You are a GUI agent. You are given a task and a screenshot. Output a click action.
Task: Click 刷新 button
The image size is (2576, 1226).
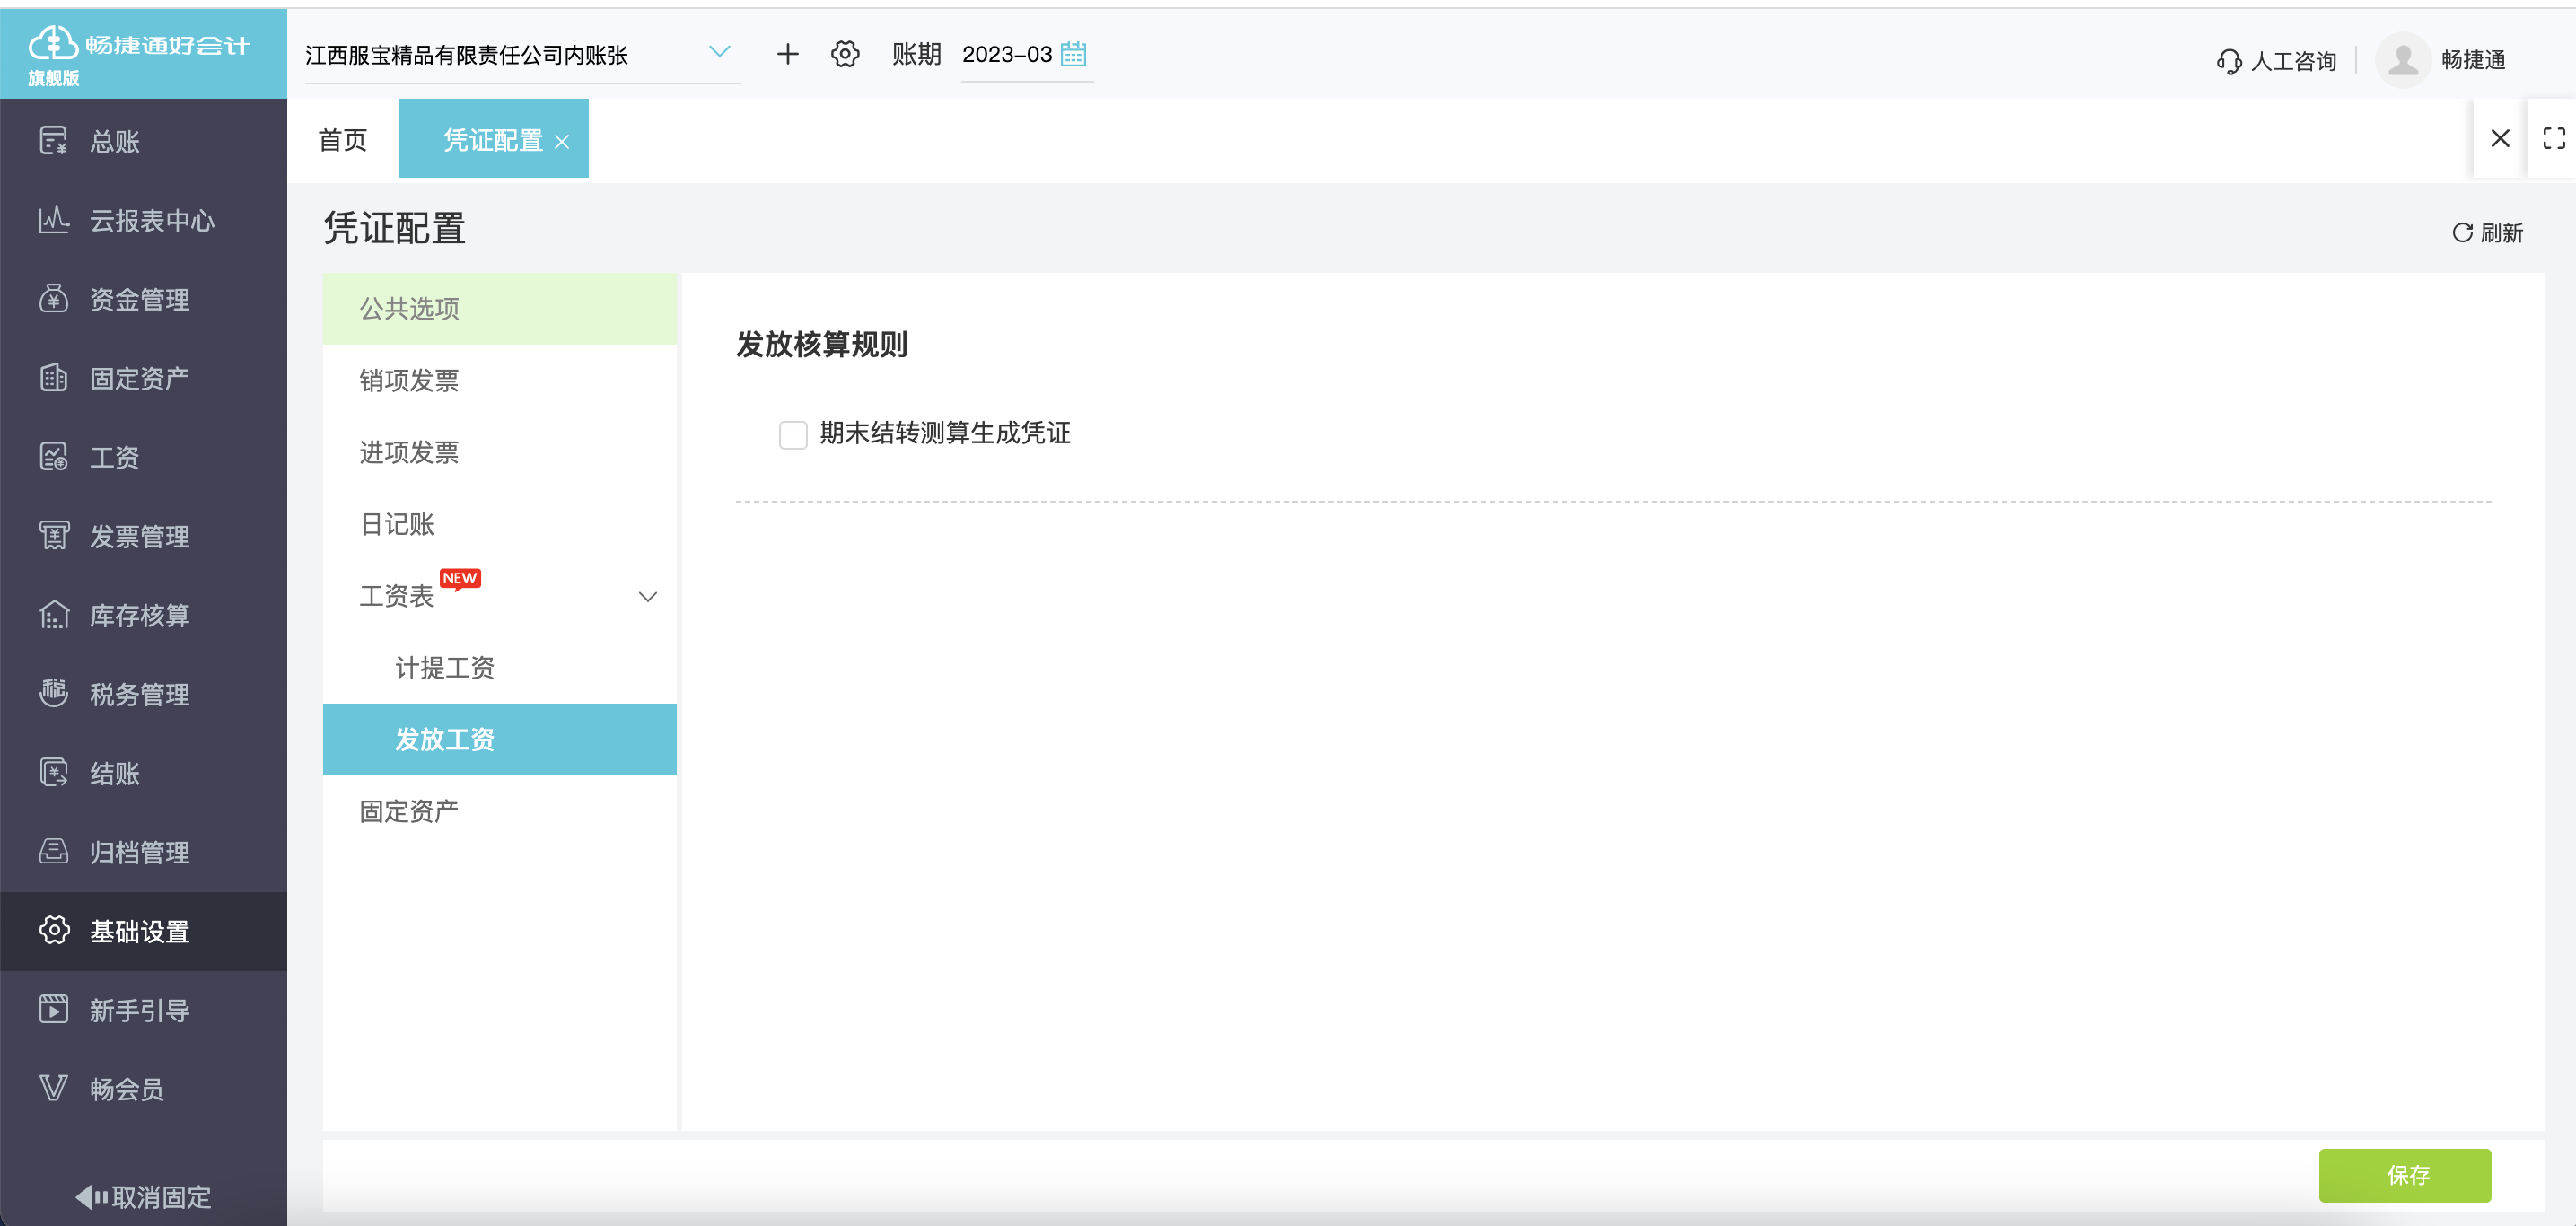(x=2493, y=230)
